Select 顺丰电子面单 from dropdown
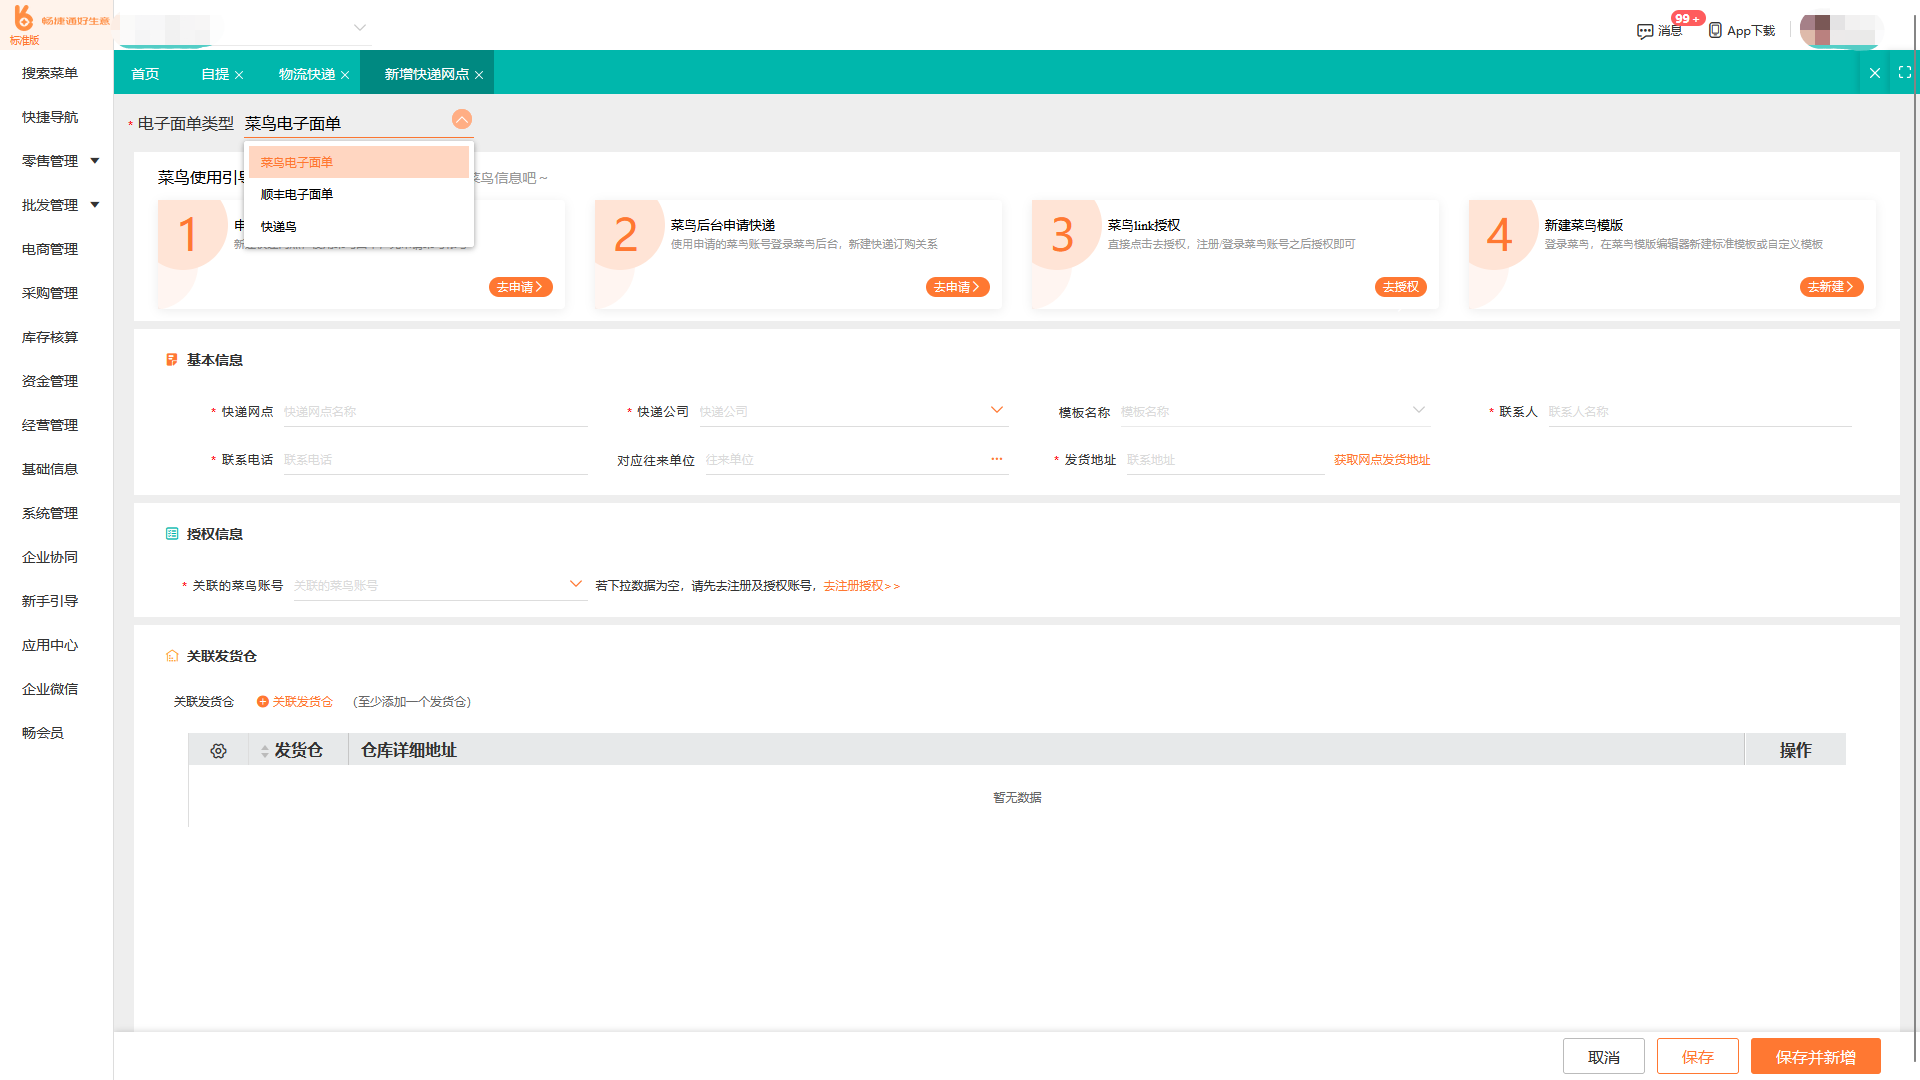 pos(297,194)
